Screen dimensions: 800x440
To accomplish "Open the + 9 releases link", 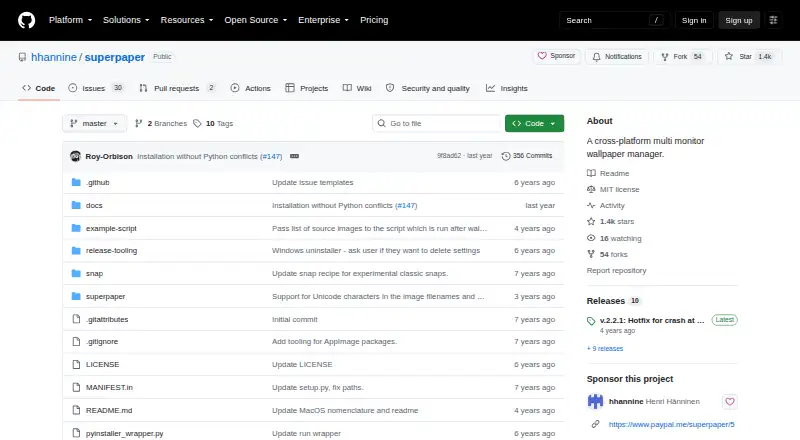I will (x=605, y=349).
